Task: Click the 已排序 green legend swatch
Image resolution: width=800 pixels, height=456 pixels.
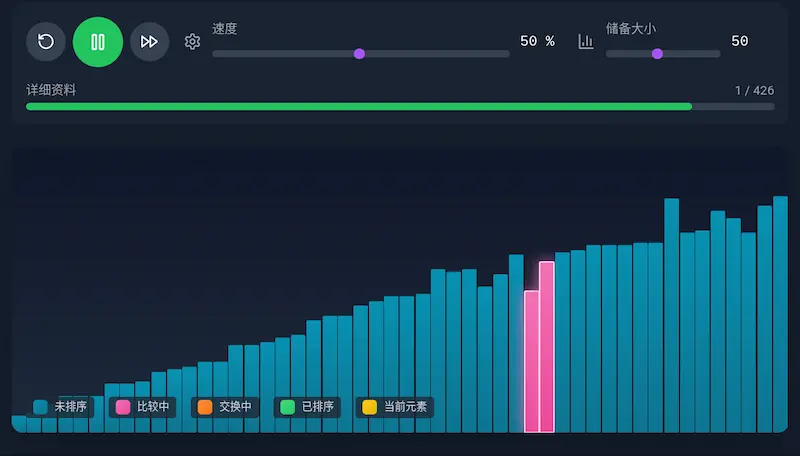Action: click(288, 407)
